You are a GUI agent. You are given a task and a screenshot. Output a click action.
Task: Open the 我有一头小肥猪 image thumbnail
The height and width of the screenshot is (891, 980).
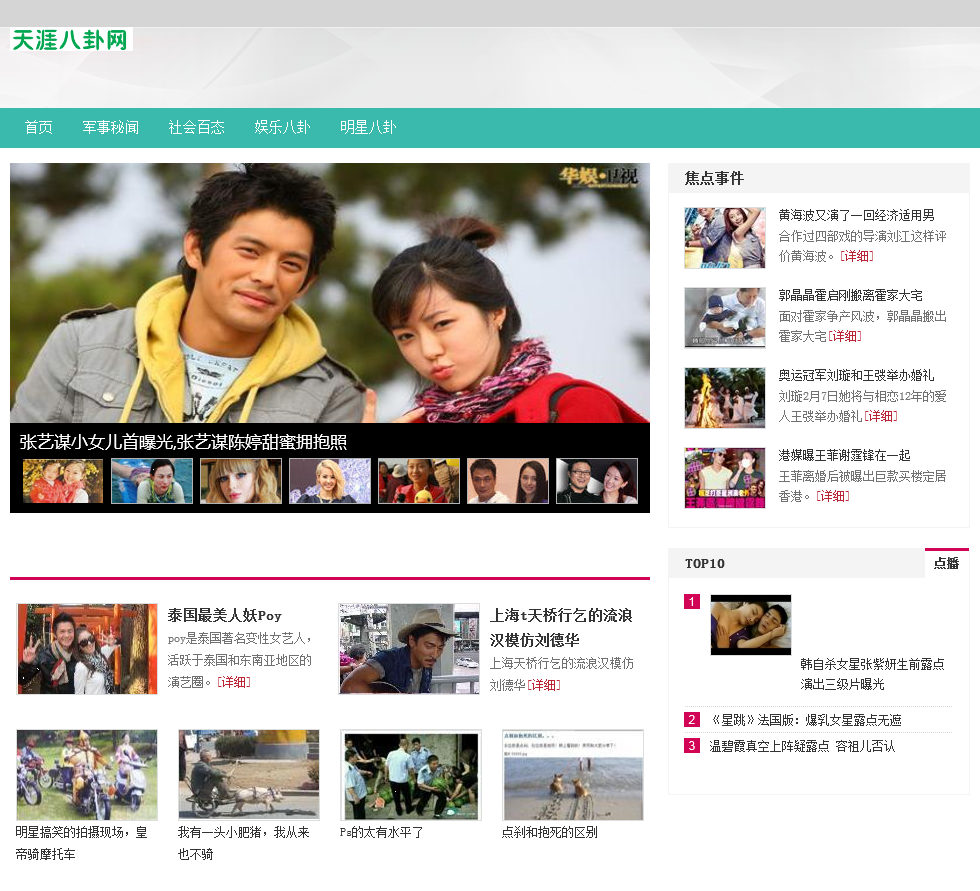point(249,775)
